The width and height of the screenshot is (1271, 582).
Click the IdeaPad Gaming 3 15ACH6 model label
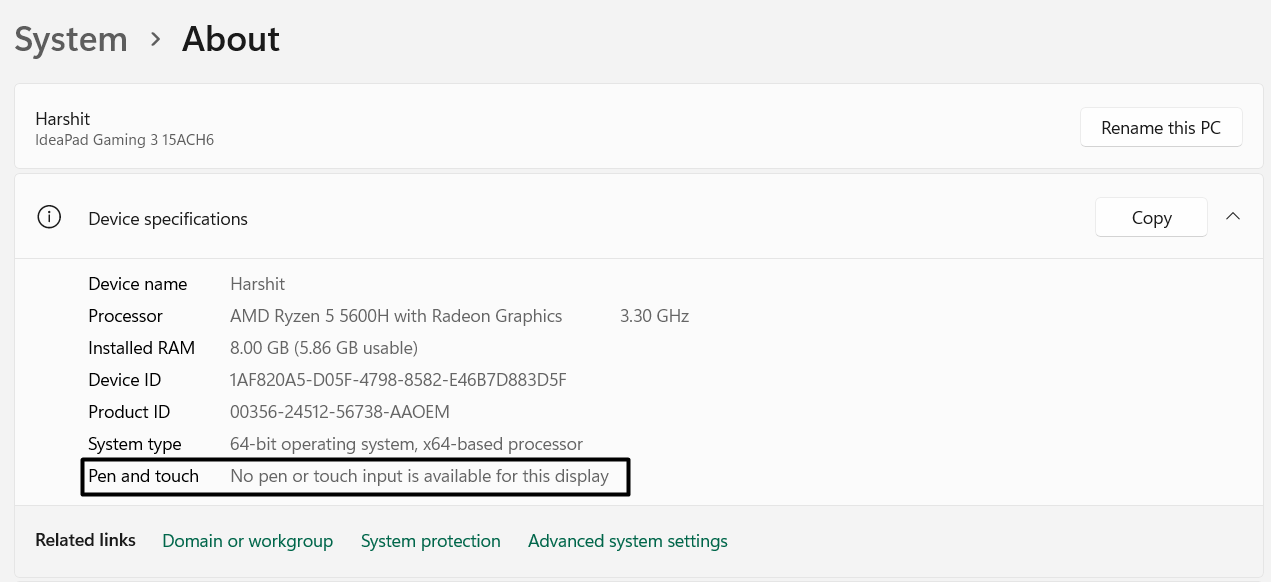124,139
